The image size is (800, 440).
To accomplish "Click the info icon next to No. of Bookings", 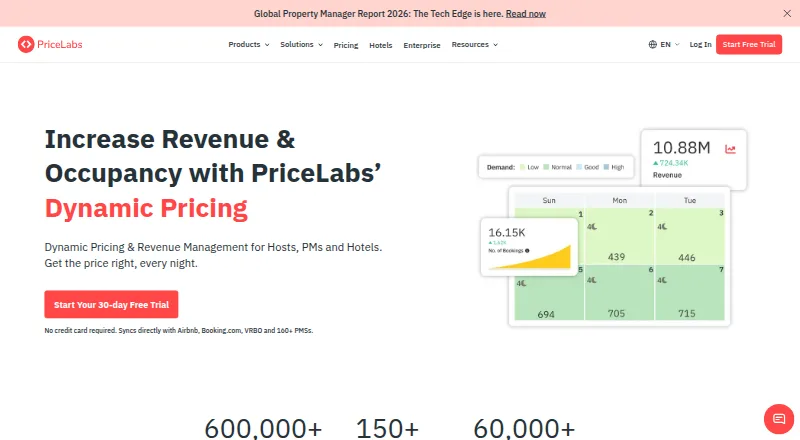I will [527, 251].
